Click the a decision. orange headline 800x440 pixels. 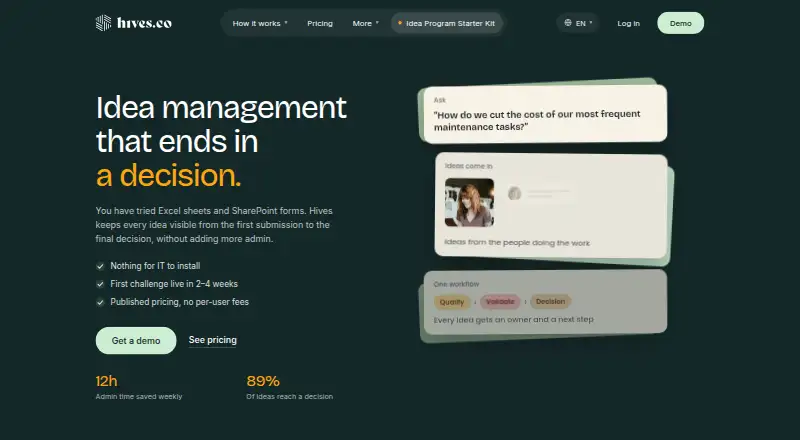click(x=168, y=175)
